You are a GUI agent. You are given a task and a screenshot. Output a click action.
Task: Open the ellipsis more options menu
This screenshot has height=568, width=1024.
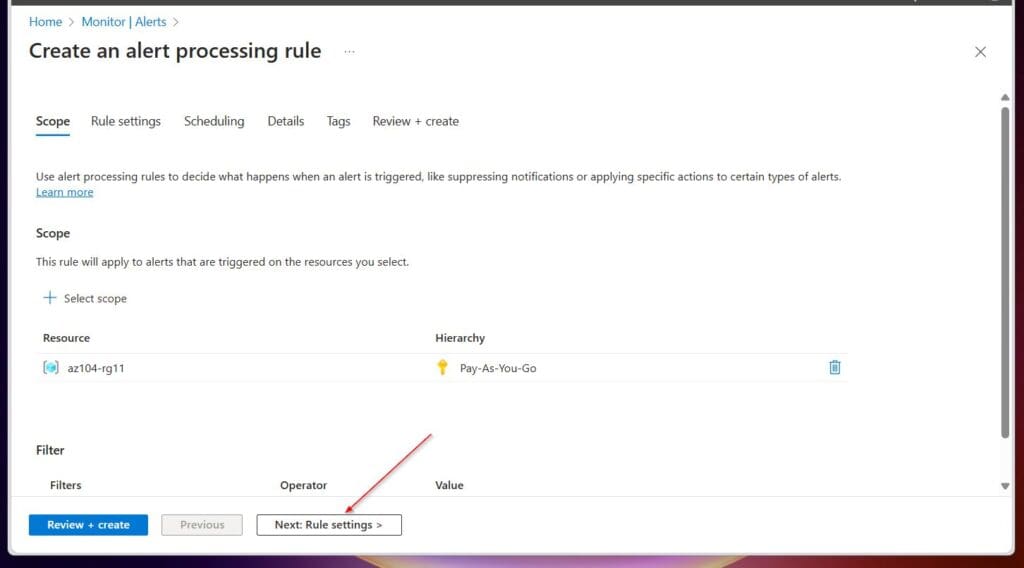(x=349, y=52)
